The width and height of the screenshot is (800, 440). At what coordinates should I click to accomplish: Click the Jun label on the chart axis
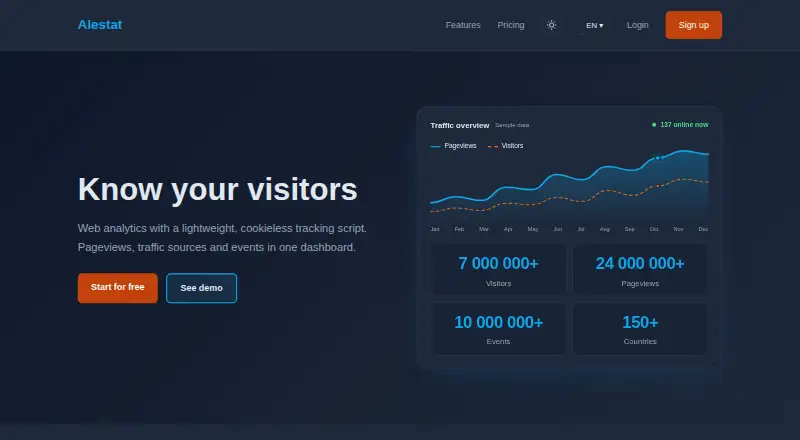(558, 229)
